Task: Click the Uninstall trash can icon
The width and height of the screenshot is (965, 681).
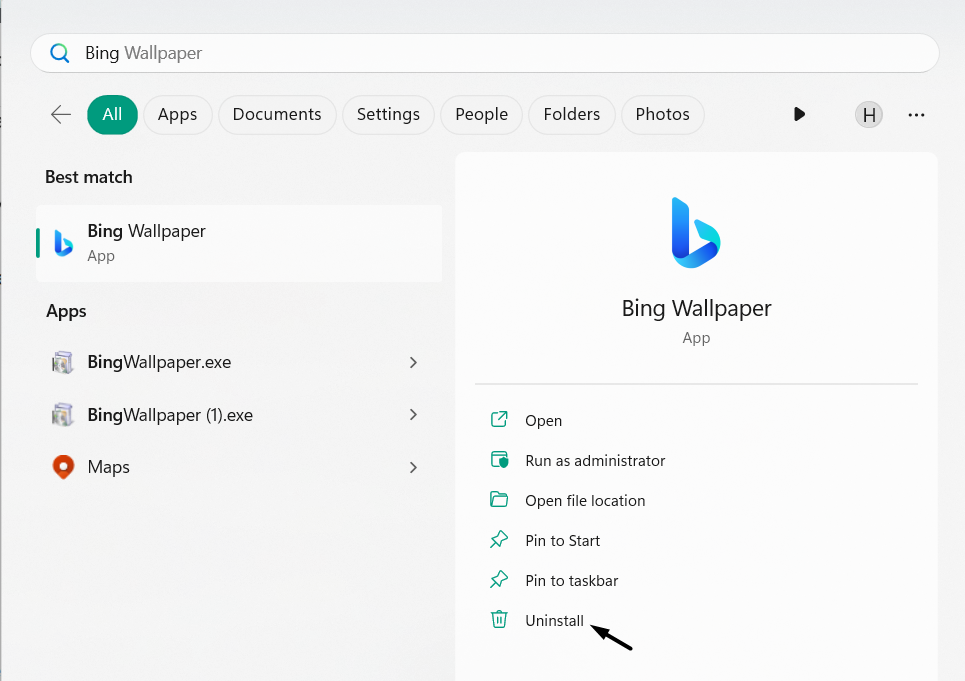Action: (499, 619)
